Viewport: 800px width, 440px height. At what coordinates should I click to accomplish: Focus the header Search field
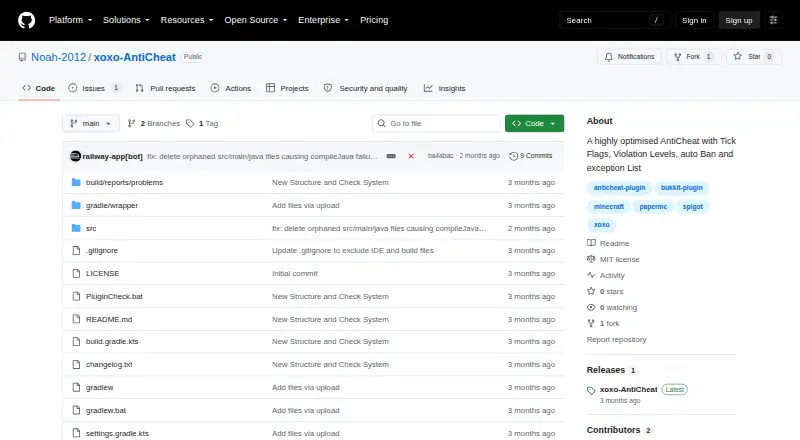614,20
